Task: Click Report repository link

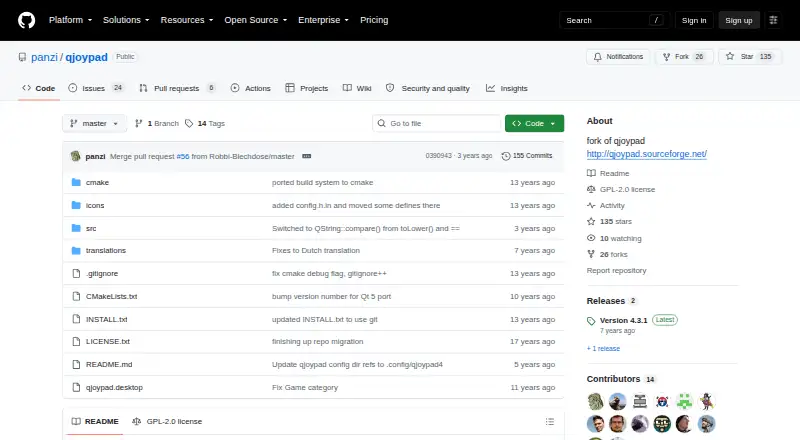Action: tap(616, 270)
